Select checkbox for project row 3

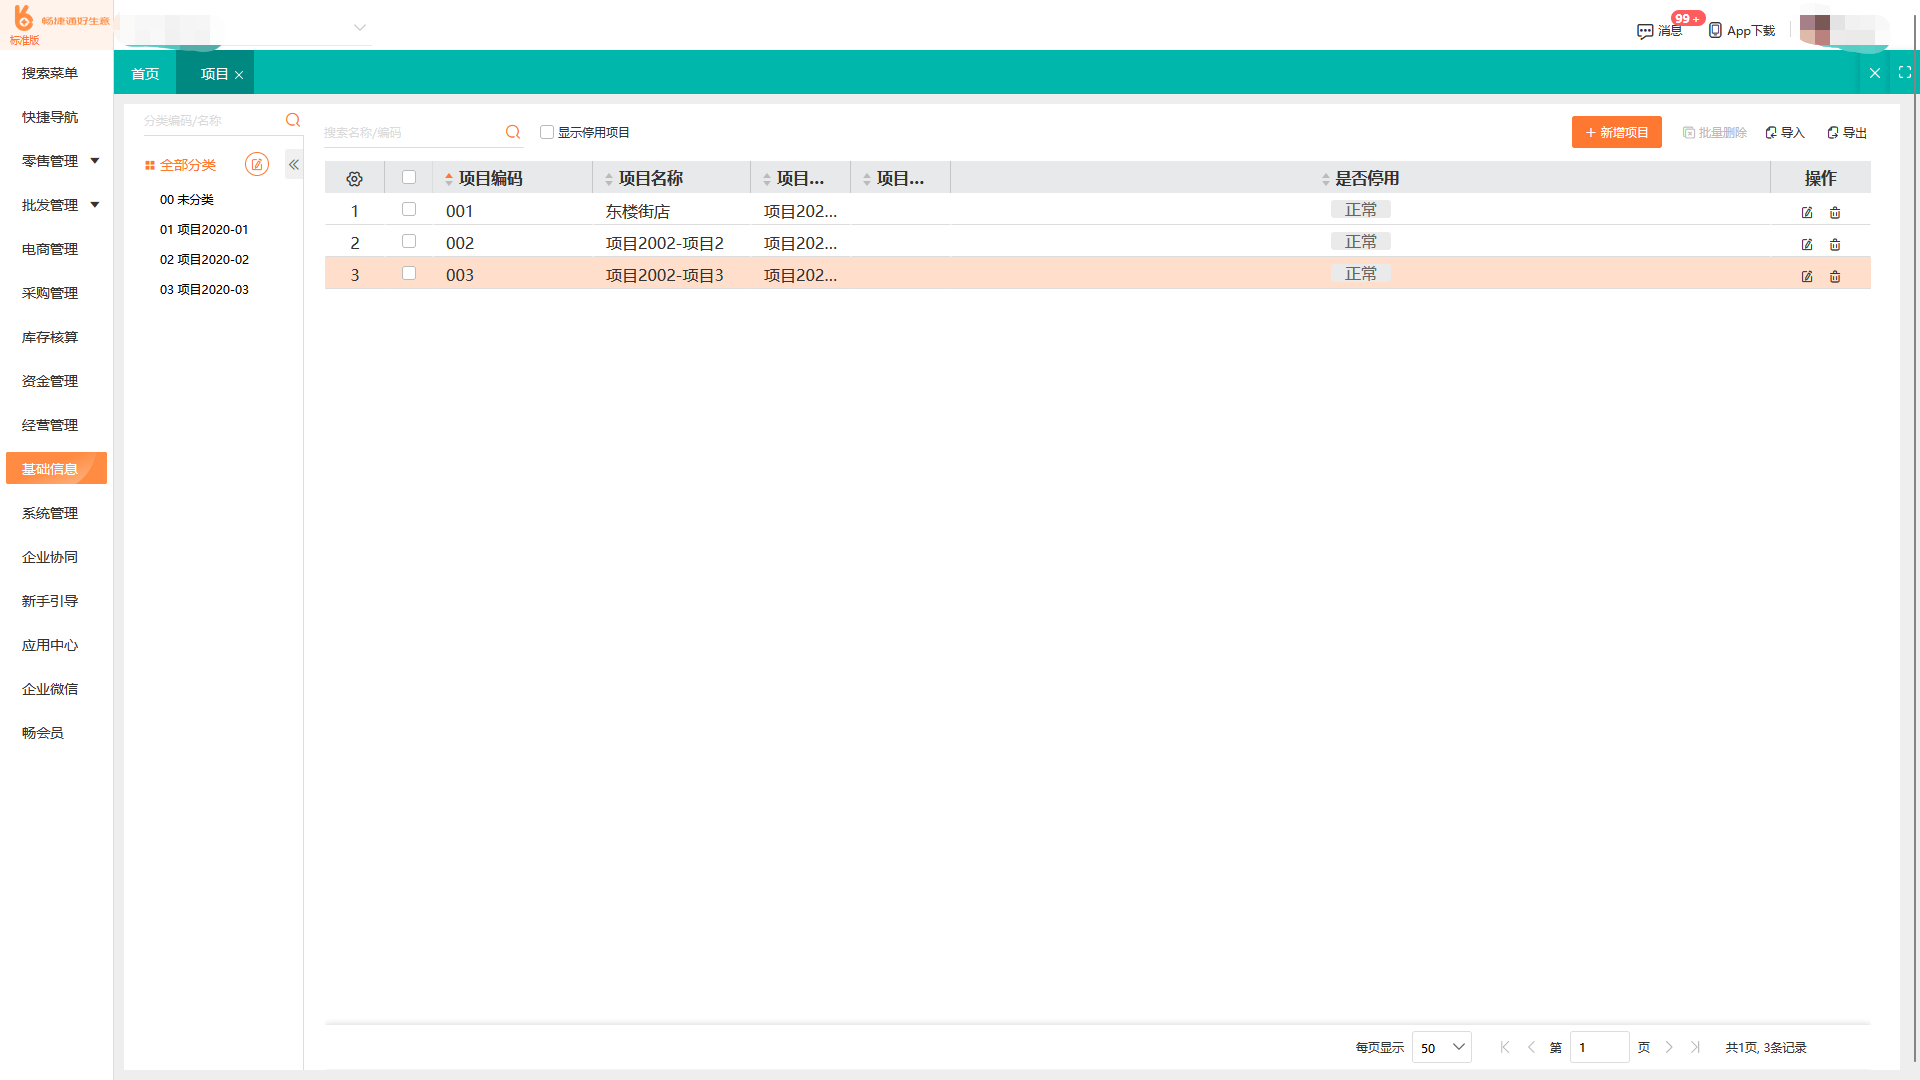(409, 273)
